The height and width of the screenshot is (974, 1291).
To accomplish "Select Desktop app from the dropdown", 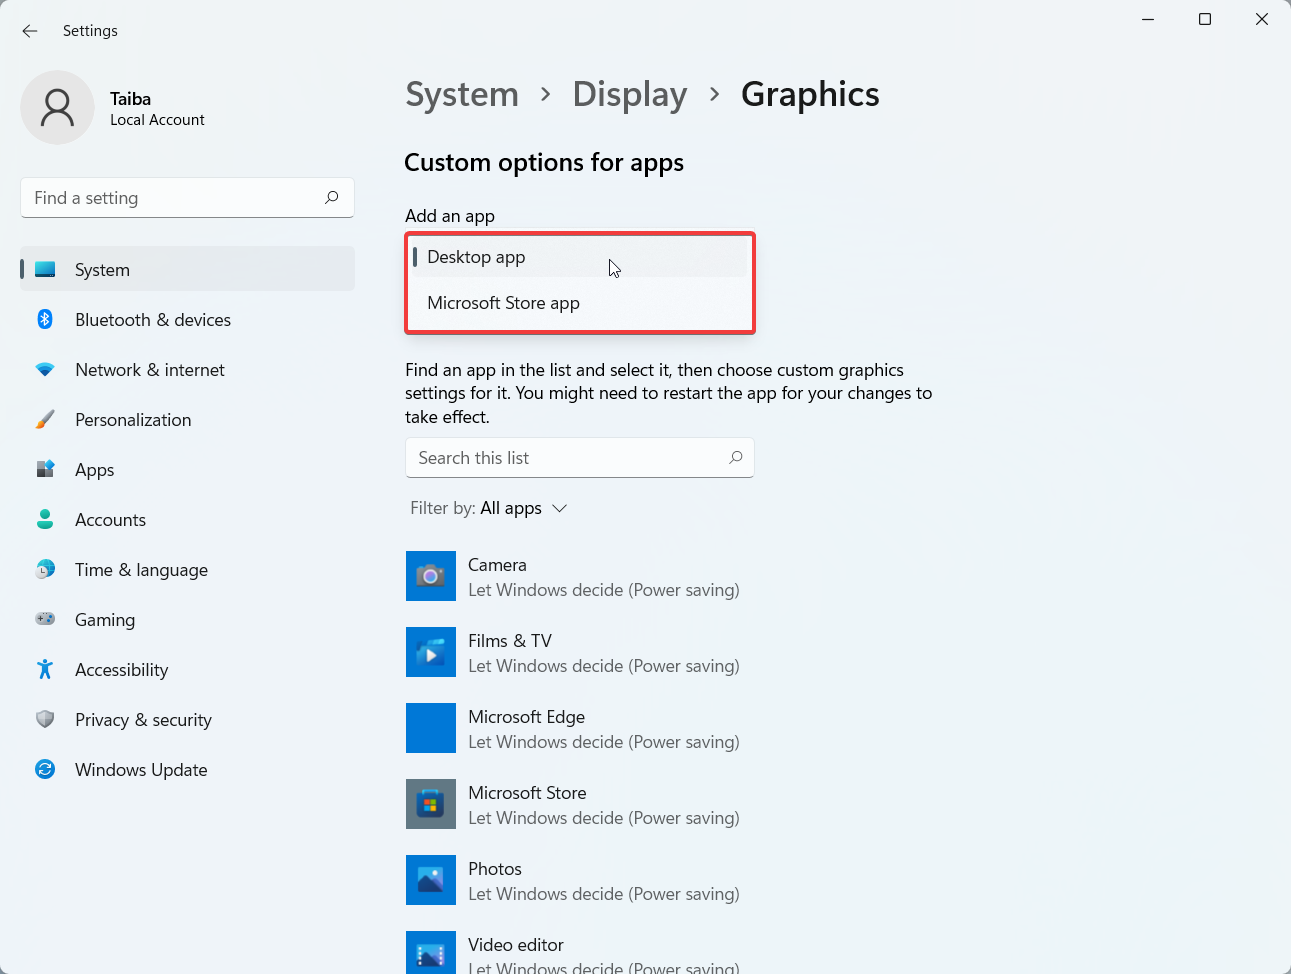I will click(x=580, y=257).
